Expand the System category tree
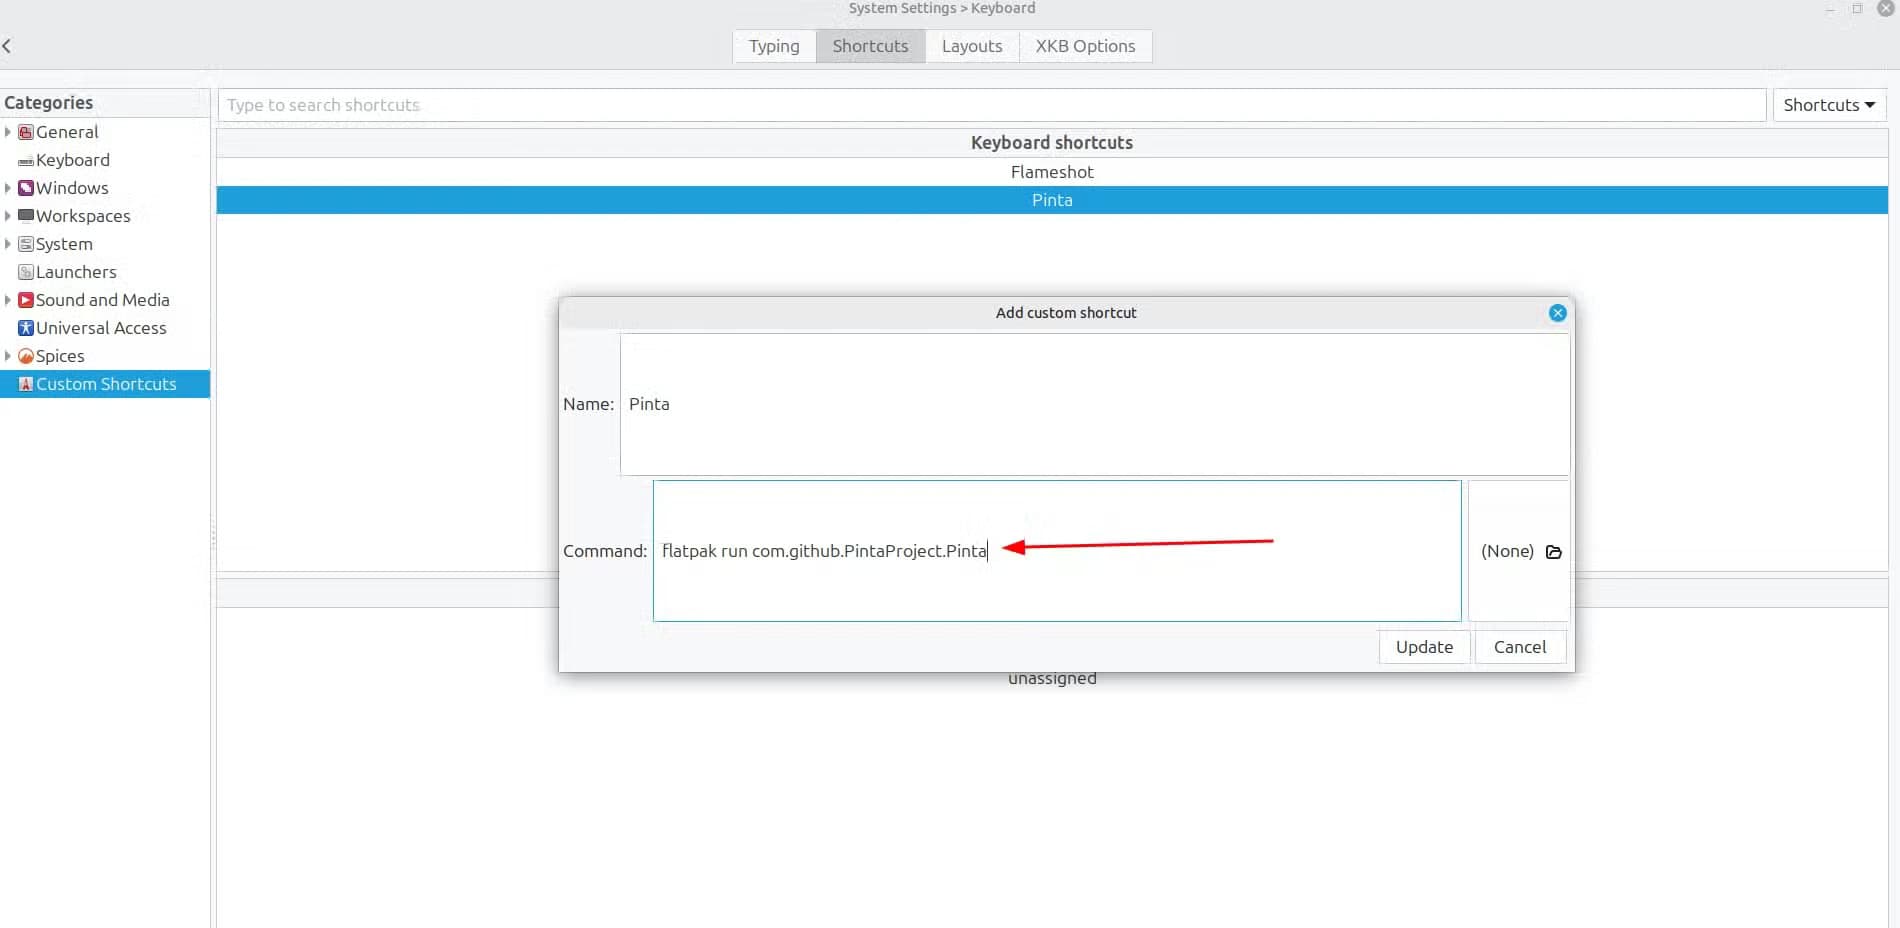 tap(8, 244)
